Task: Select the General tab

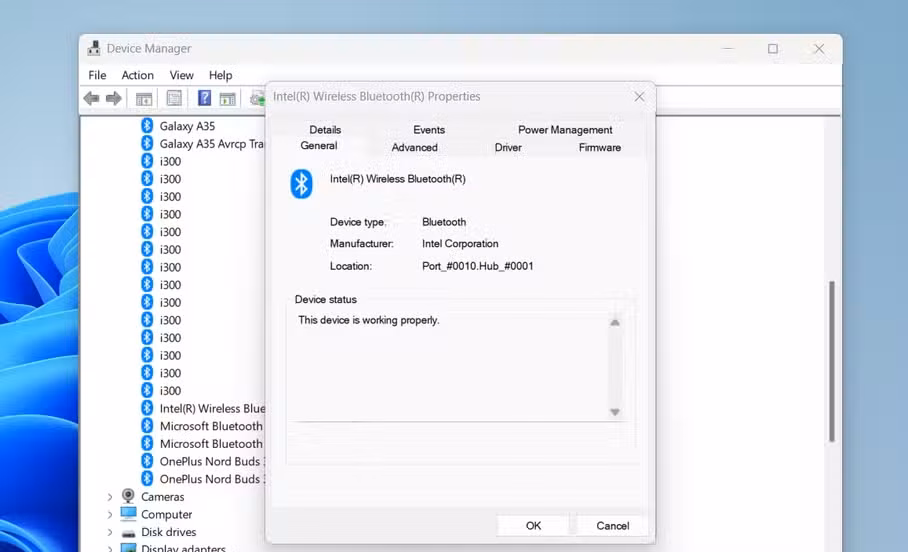Action: 318,146
